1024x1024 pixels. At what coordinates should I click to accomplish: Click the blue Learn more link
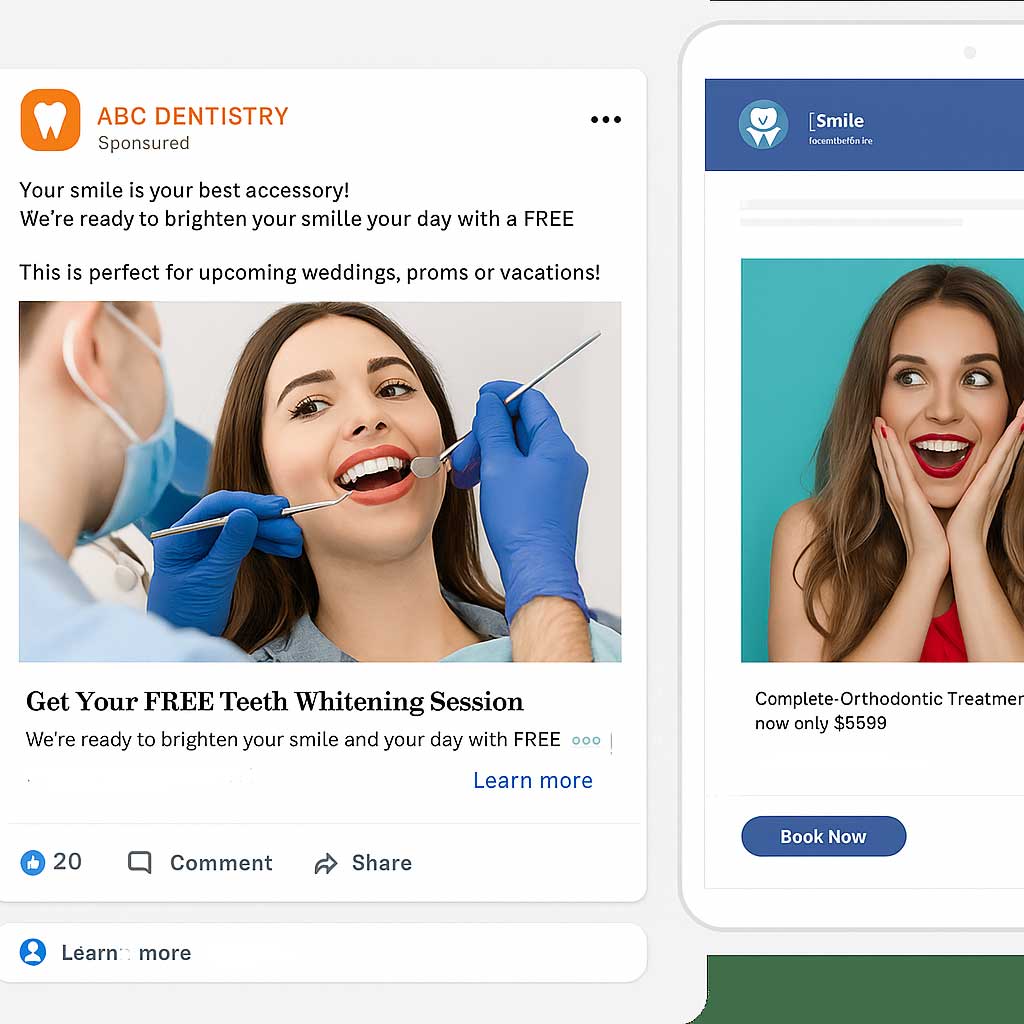coord(533,780)
